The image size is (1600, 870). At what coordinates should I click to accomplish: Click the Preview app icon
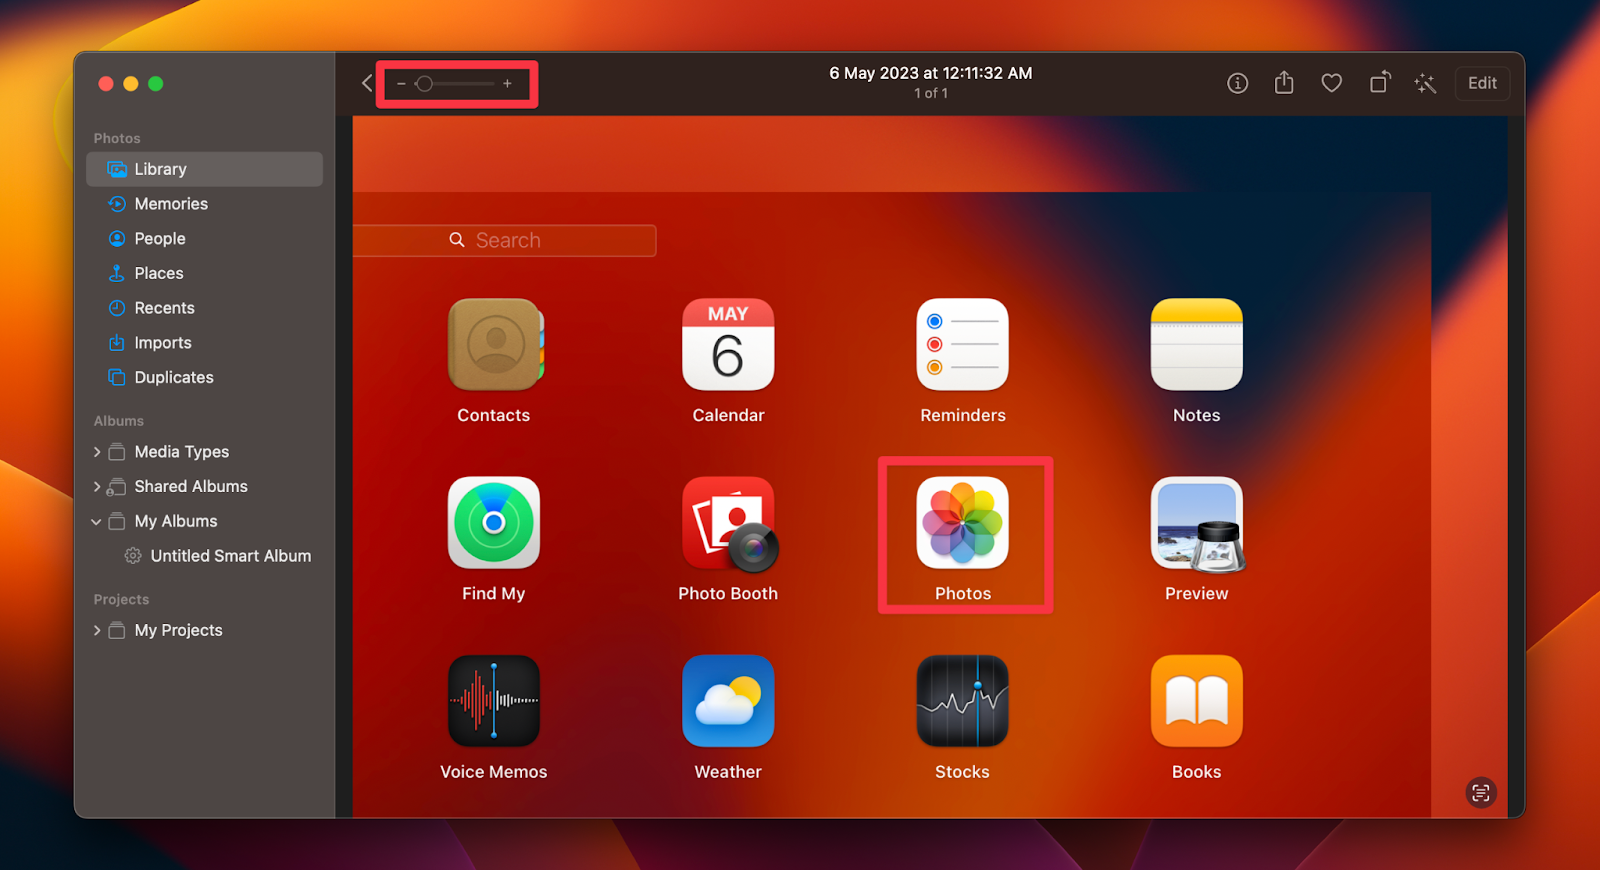click(x=1197, y=524)
